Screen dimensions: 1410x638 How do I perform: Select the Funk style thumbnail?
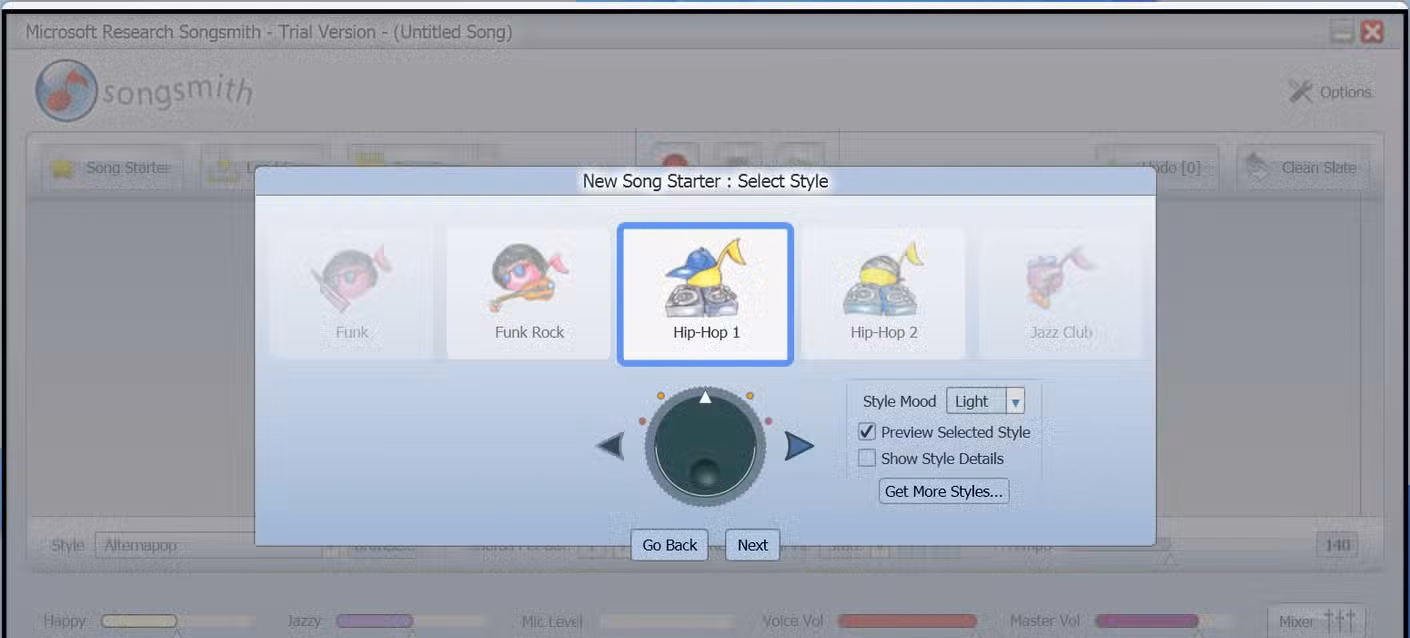[351, 293]
